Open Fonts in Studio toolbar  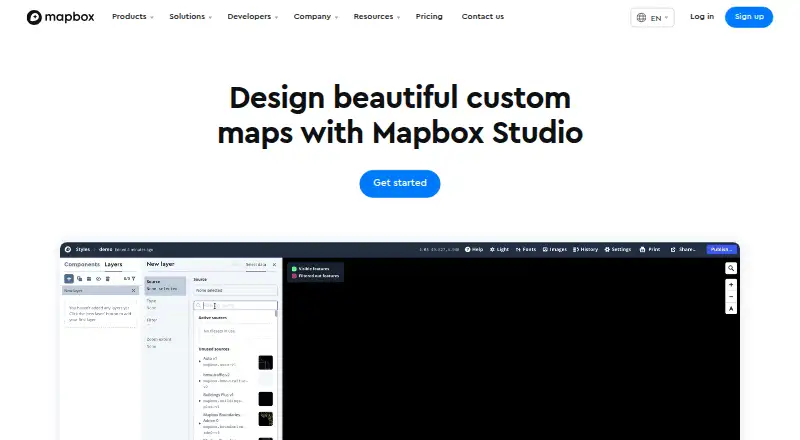point(526,250)
